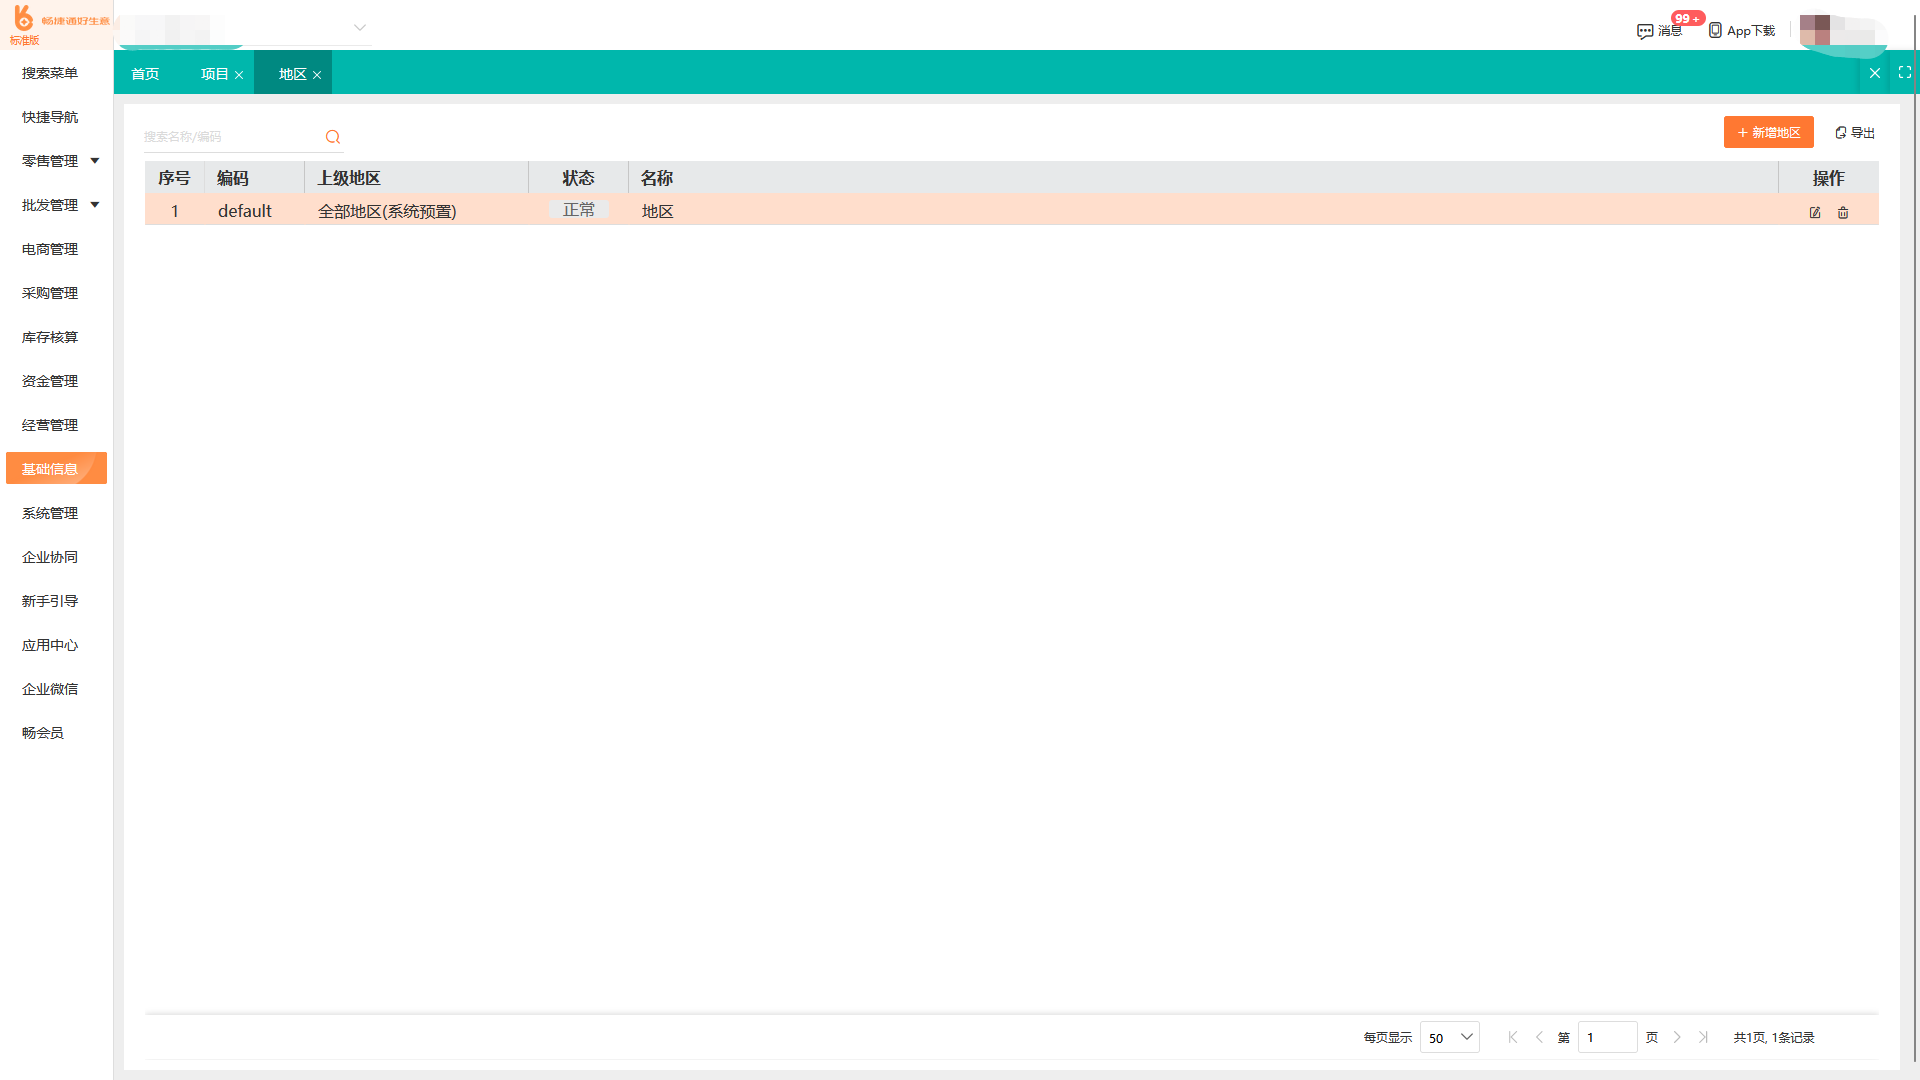Screen dimensions: 1920x1080
Task: Select the 首页 tab
Action: point(145,73)
